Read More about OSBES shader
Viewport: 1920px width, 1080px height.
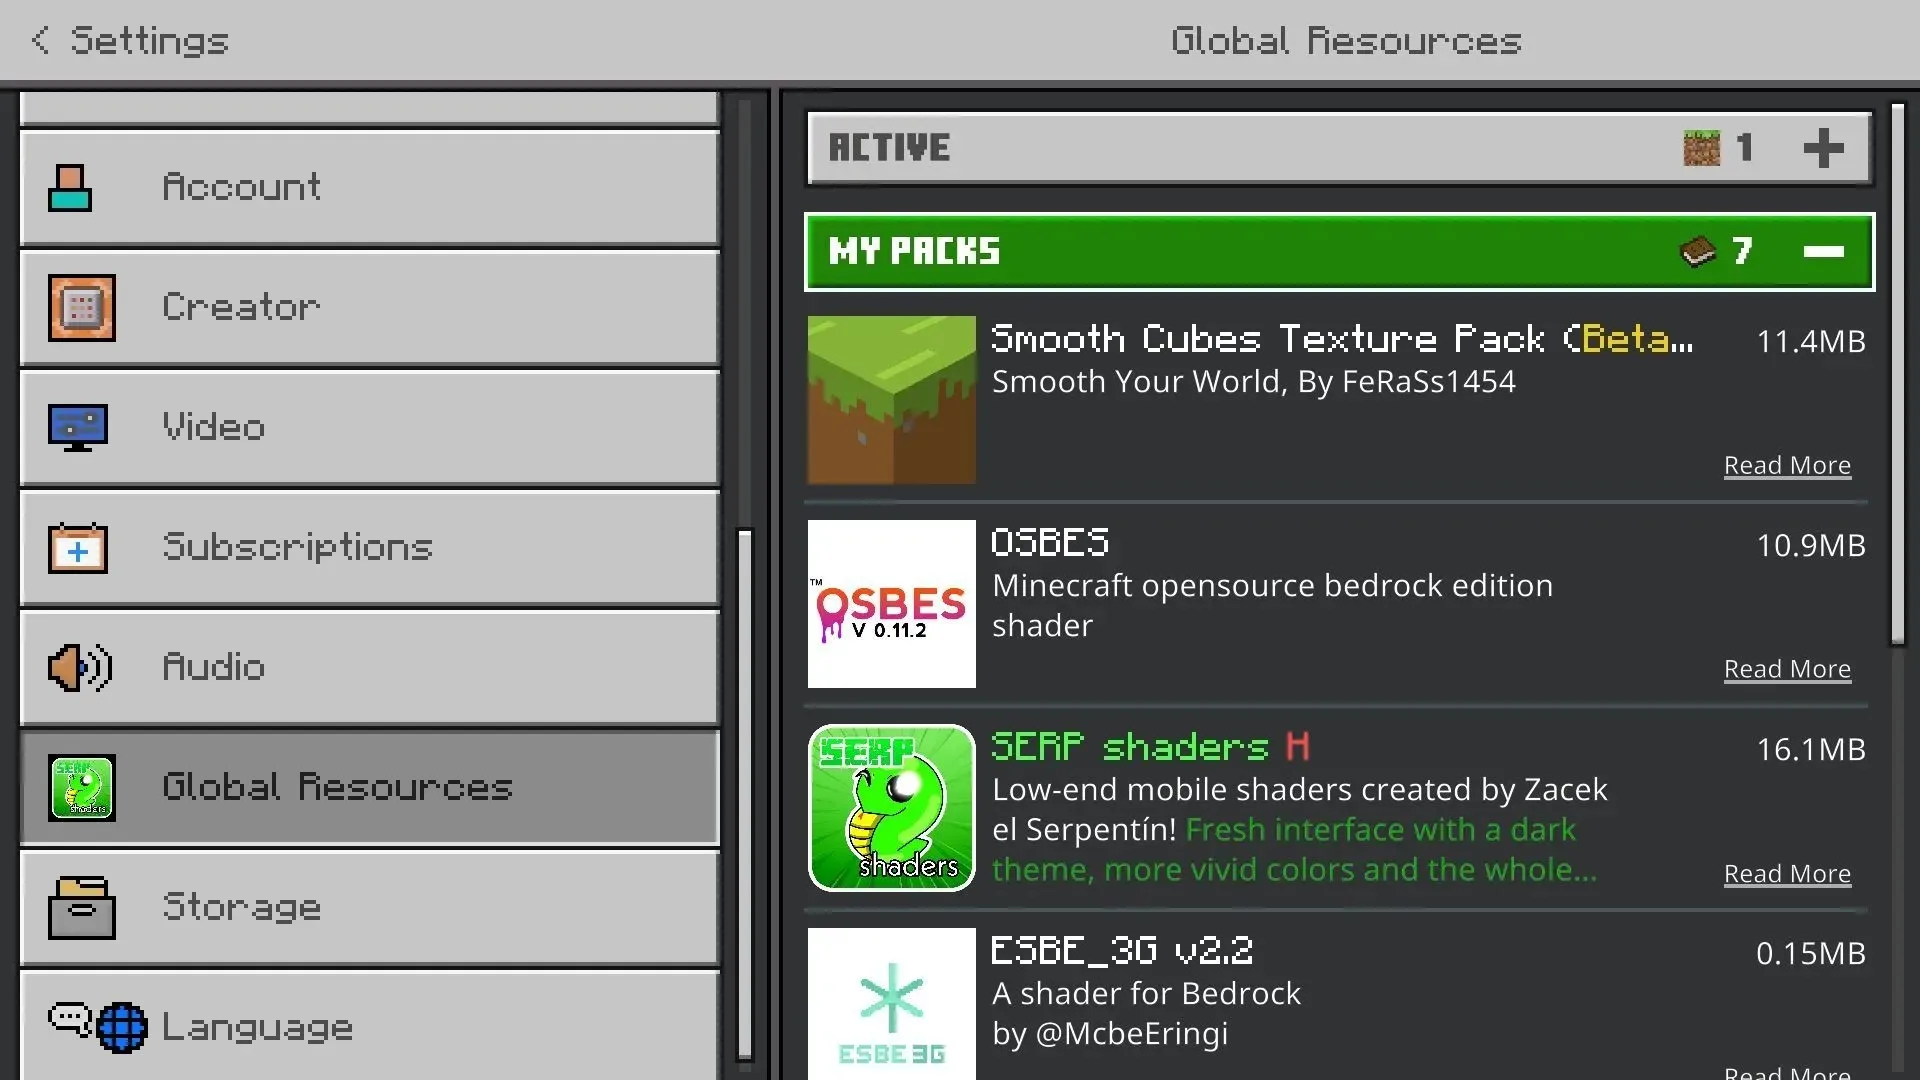[1787, 669]
